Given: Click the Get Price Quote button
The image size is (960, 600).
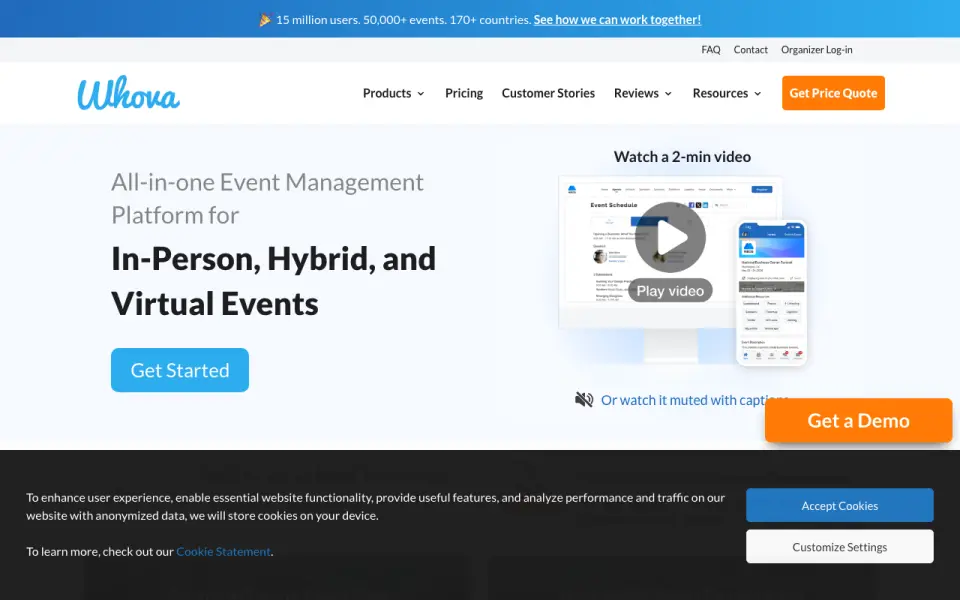Looking at the screenshot, I should pos(833,93).
